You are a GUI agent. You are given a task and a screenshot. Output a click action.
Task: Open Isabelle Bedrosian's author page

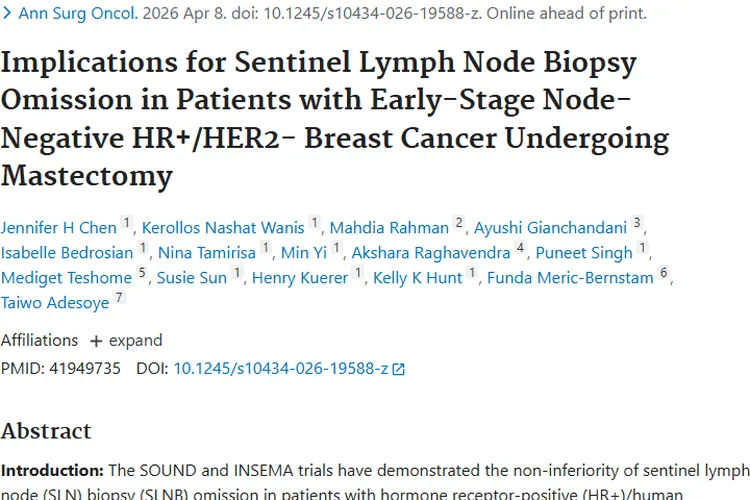click(67, 253)
